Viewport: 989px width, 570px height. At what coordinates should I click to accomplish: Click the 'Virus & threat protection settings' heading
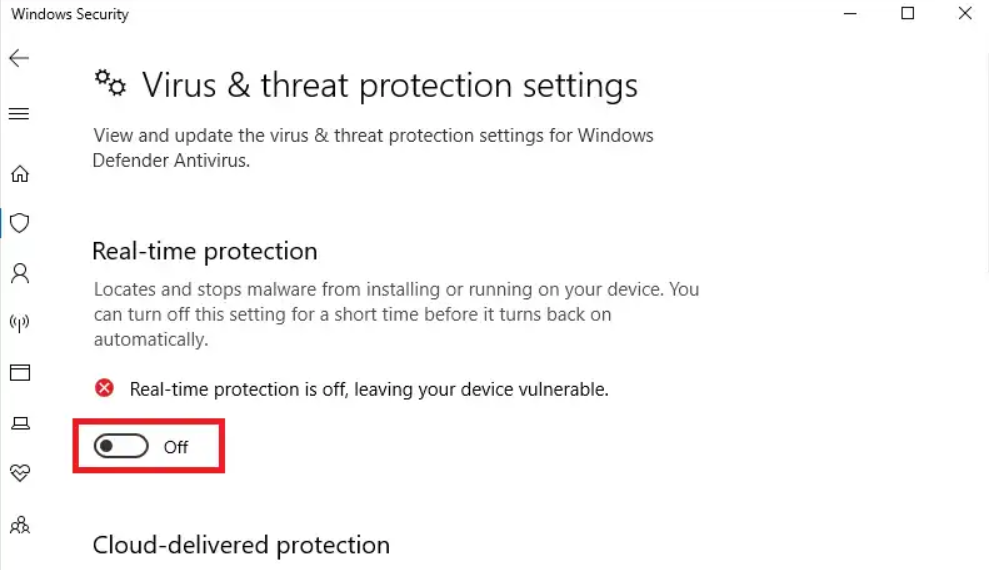click(x=389, y=86)
